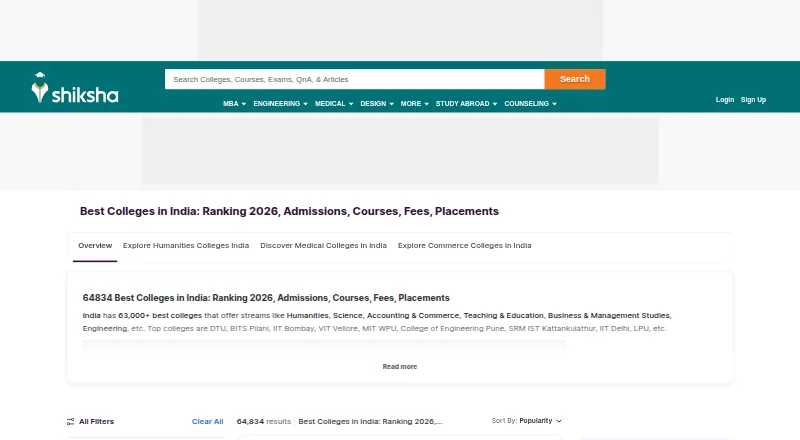800x440 pixels.
Task: Open the MEDICAL dropdown menu
Action: [x=334, y=104]
